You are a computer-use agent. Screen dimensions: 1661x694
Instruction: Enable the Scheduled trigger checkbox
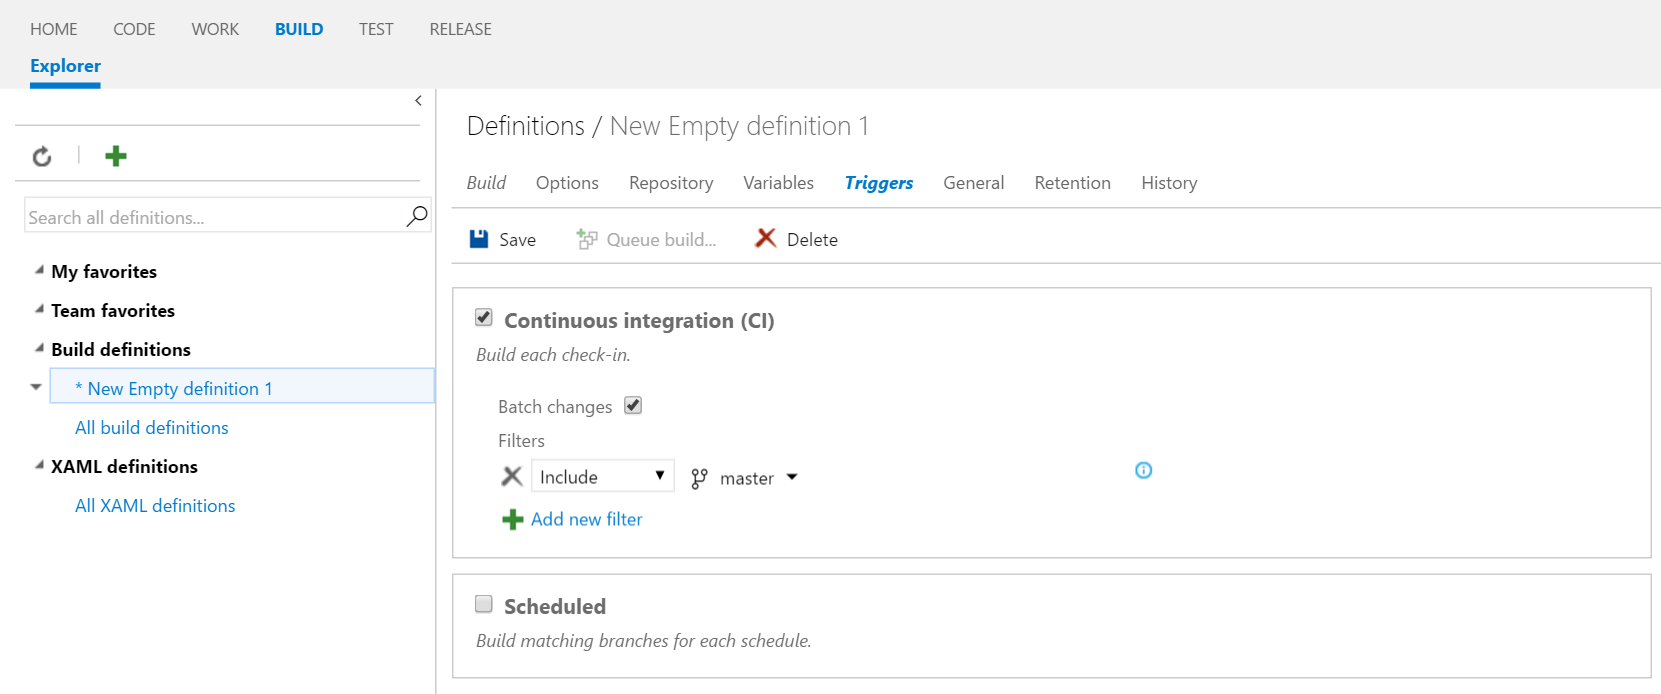click(x=484, y=604)
